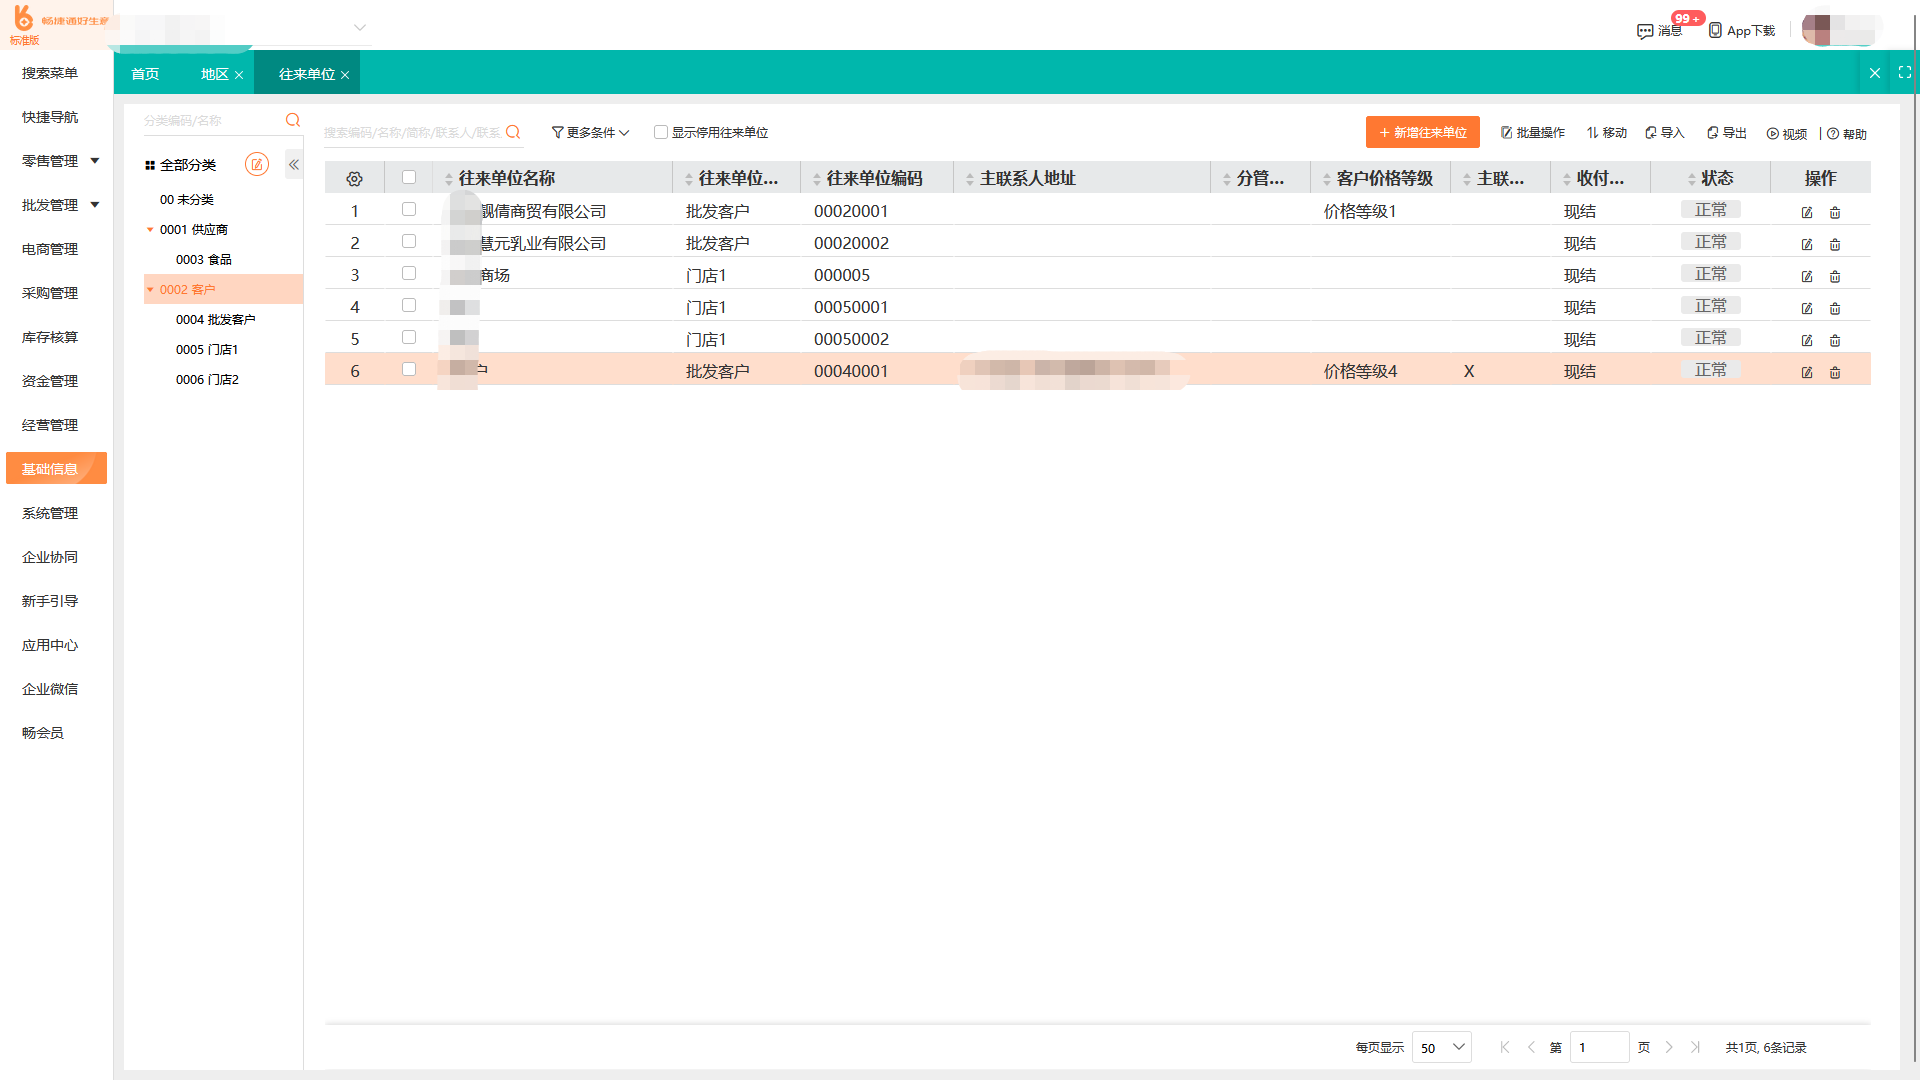
Task: Click the settings gear icon in table header
Action: pos(353,178)
